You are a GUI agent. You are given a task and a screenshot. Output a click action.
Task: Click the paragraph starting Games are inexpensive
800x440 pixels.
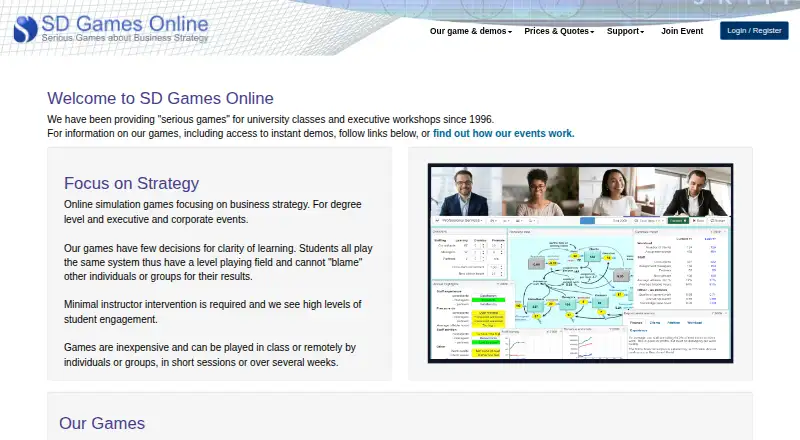coord(210,355)
